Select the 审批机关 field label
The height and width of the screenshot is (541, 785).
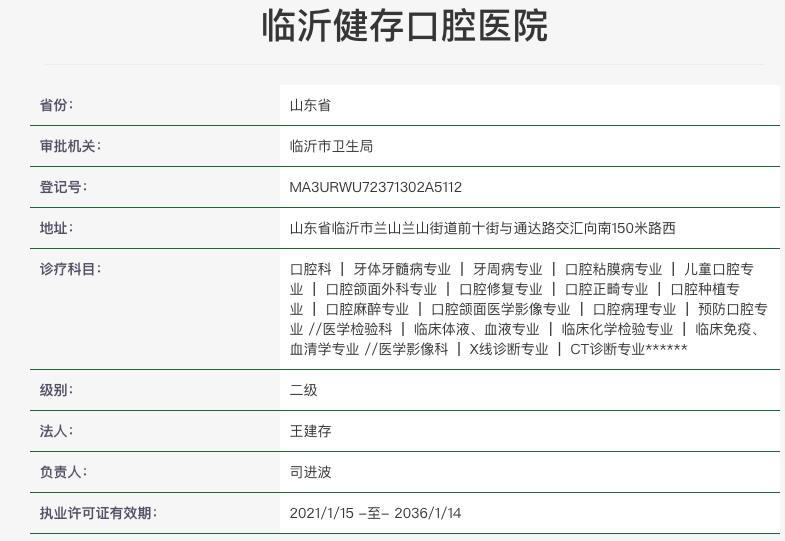70,146
